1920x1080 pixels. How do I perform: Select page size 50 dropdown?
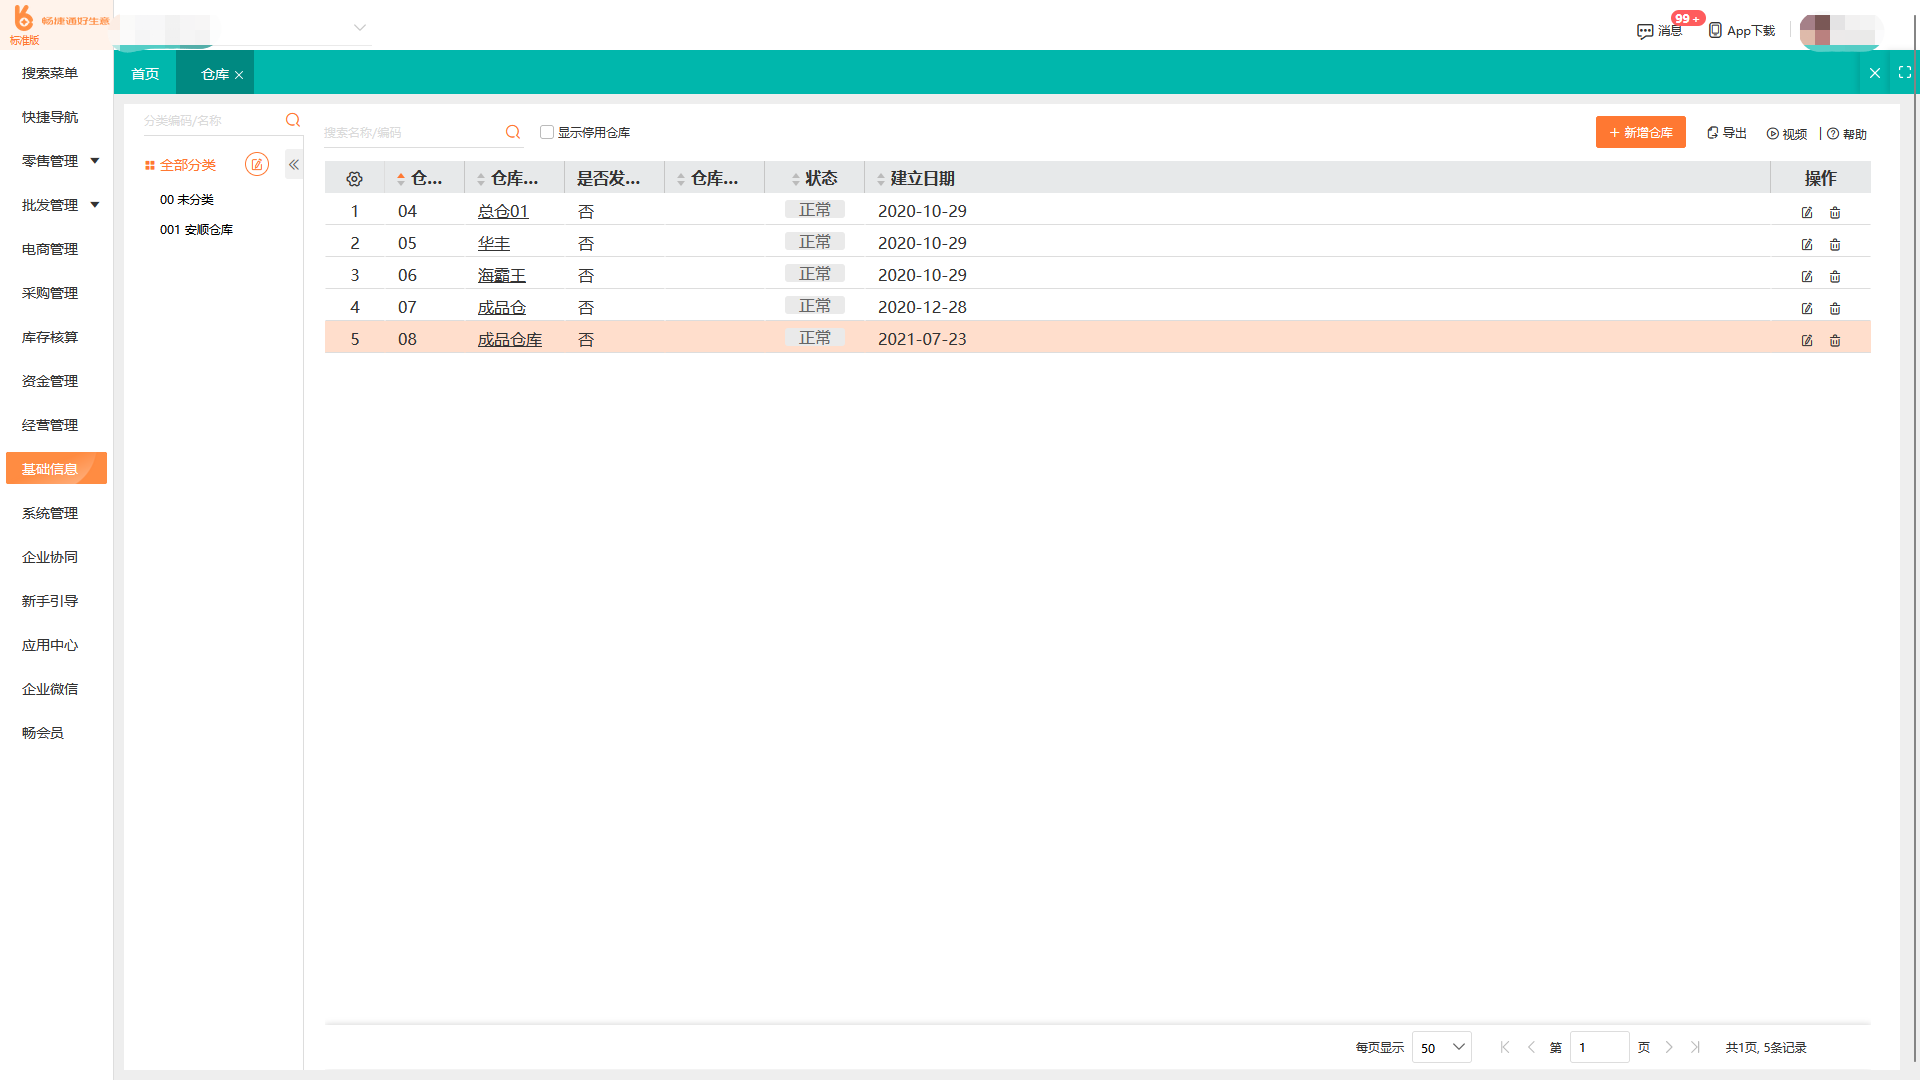pyautogui.click(x=1439, y=1046)
